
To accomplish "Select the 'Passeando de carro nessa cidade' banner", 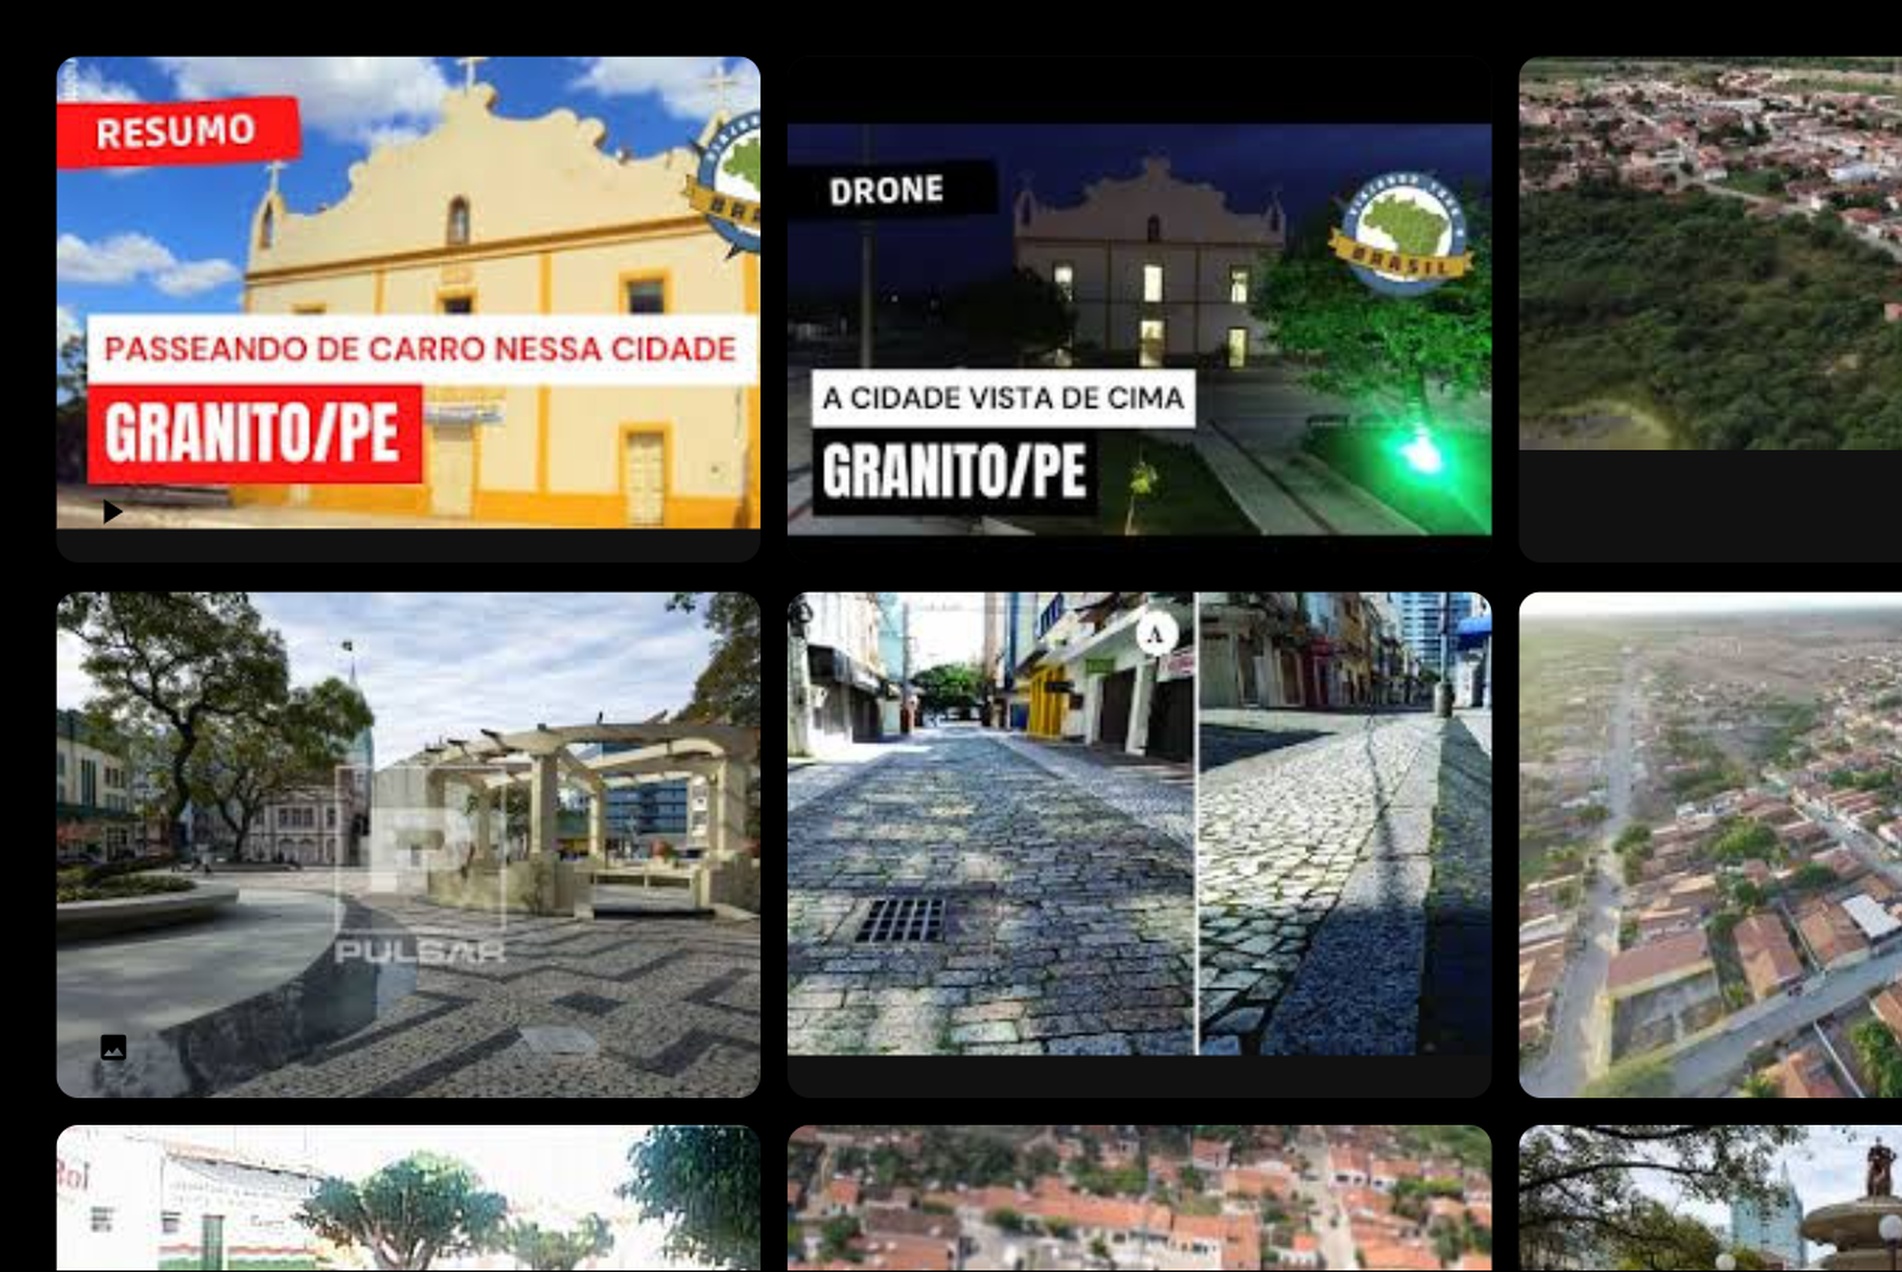I will tap(420, 349).
